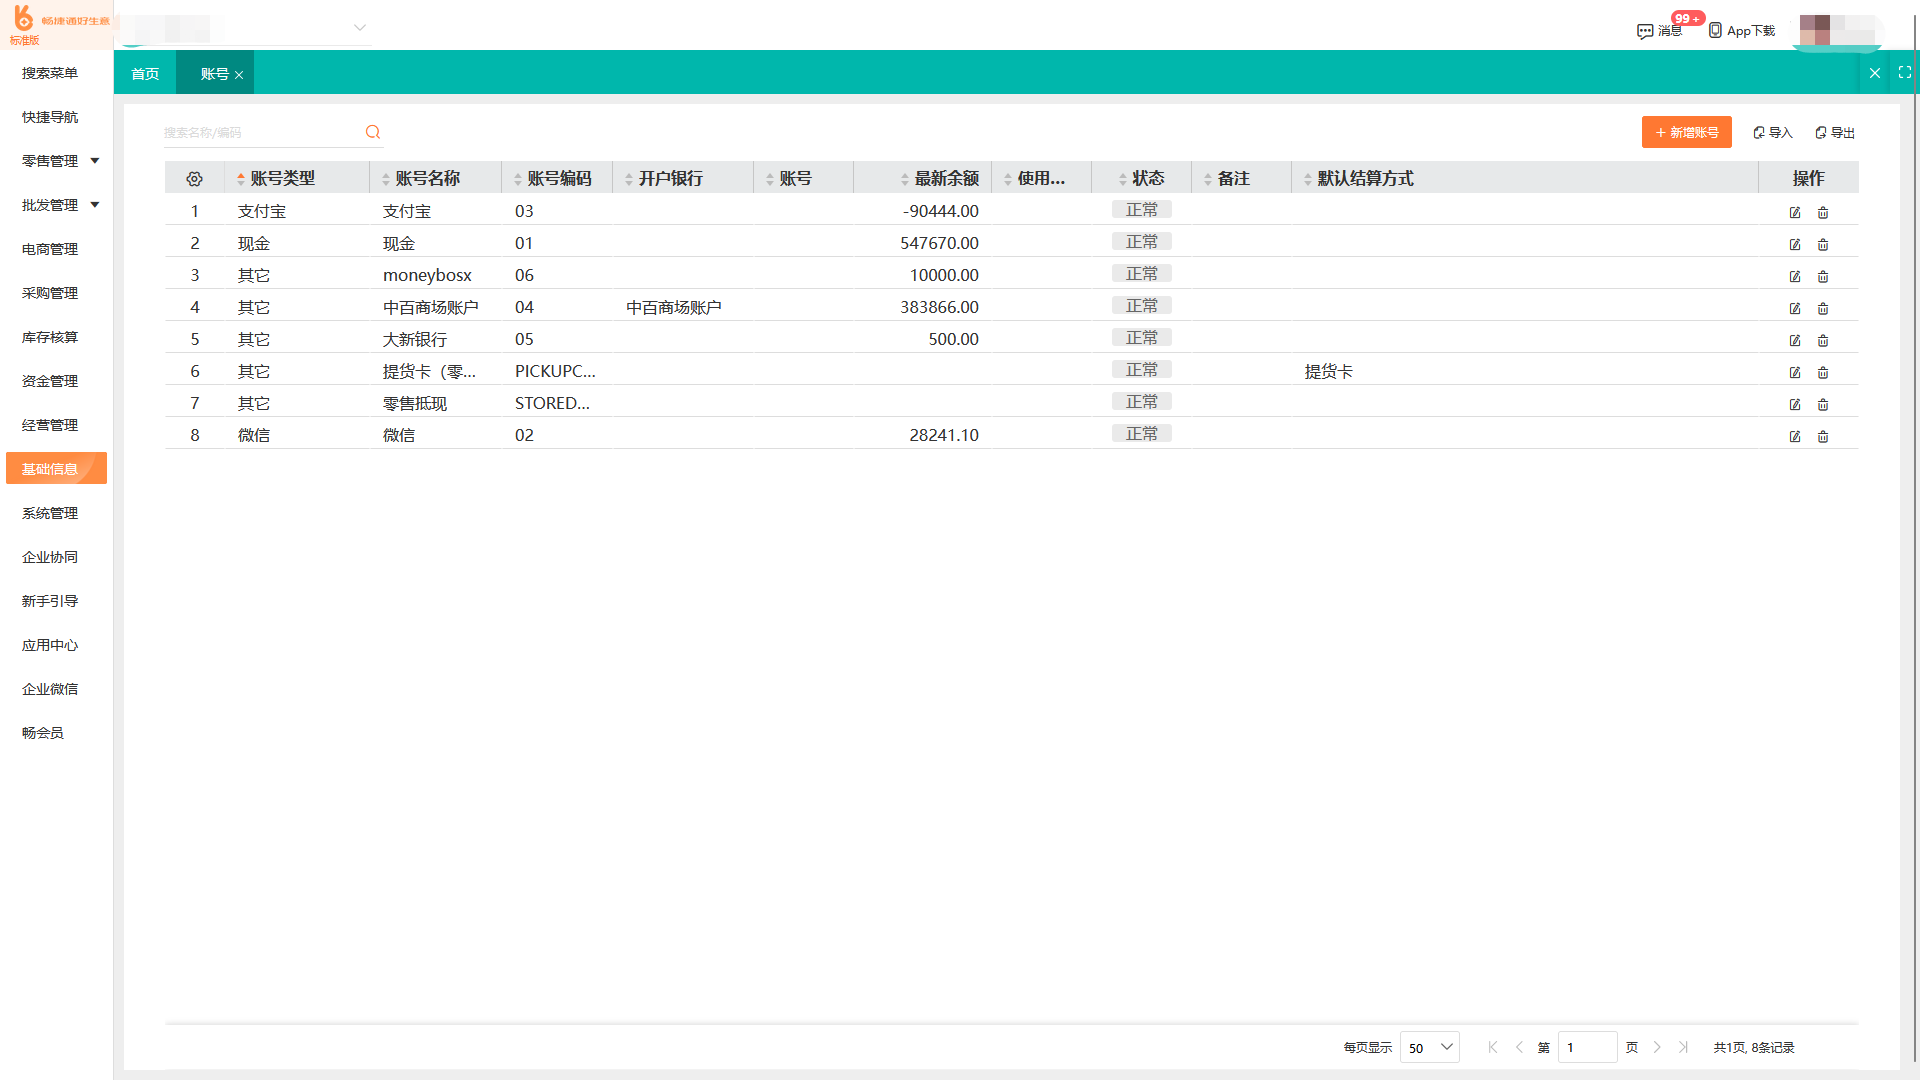This screenshot has width=1920, height=1080.
Task: Select the 首页 tab
Action: [145, 73]
